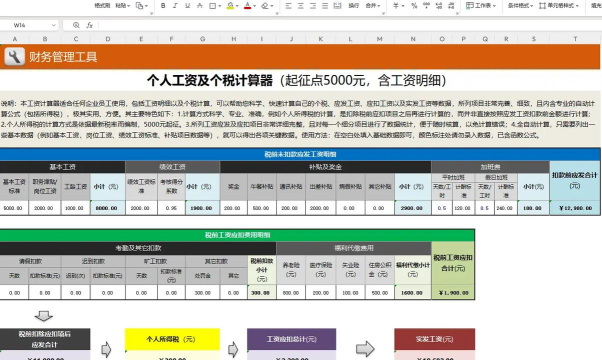This screenshot has height=360, width=602.
Task: Expand number group dialog launcher
Action: tap(457, 13)
